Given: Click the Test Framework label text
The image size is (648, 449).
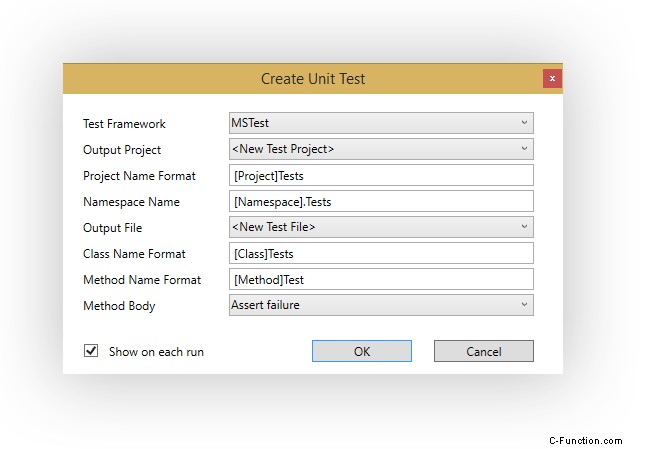Looking at the screenshot, I should pyautogui.click(x=124, y=124).
